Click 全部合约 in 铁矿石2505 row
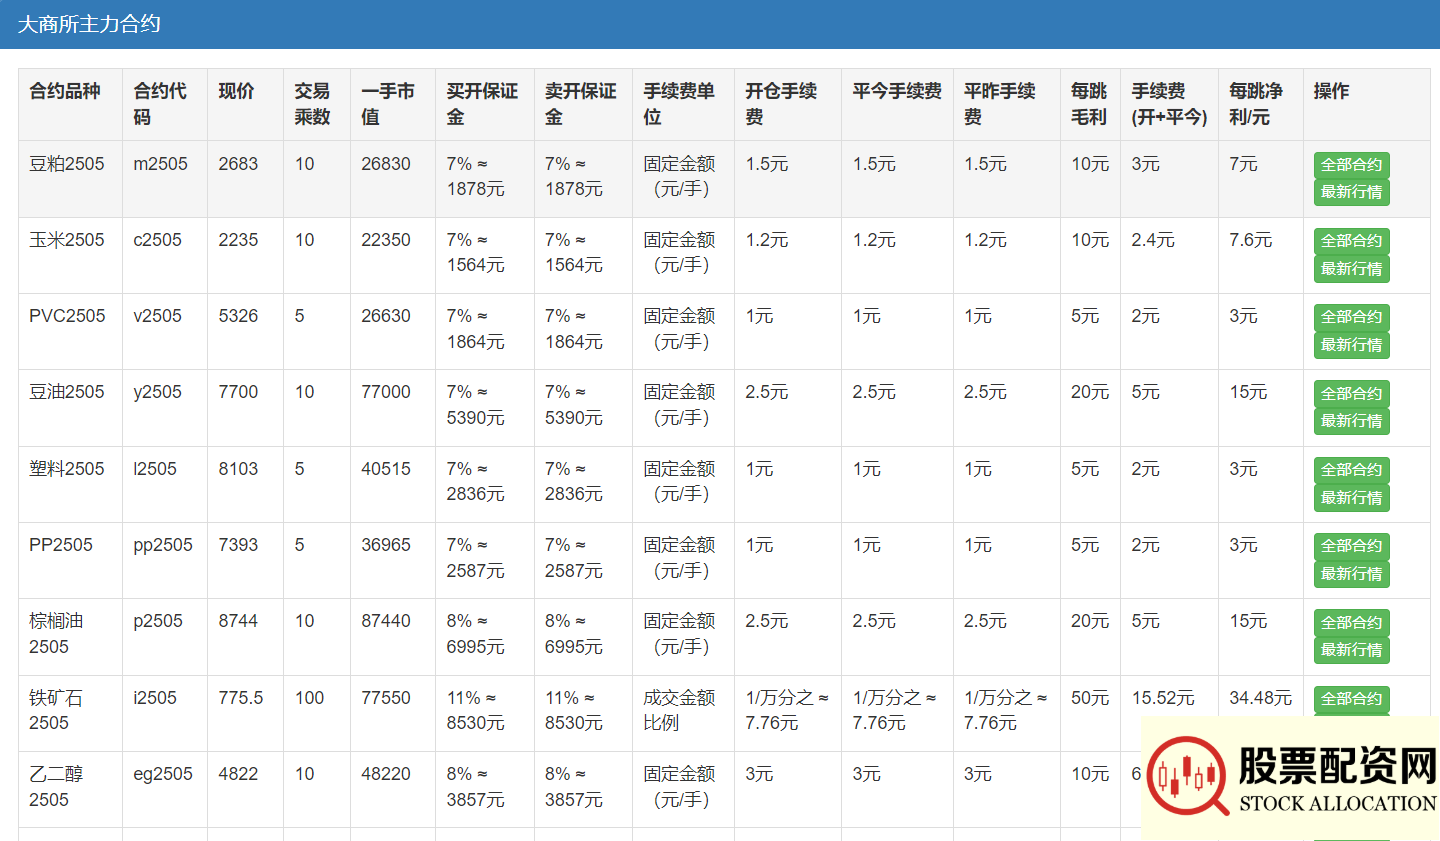Image resolution: width=1440 pixels, height=841 pixels. click(1351, 699)
